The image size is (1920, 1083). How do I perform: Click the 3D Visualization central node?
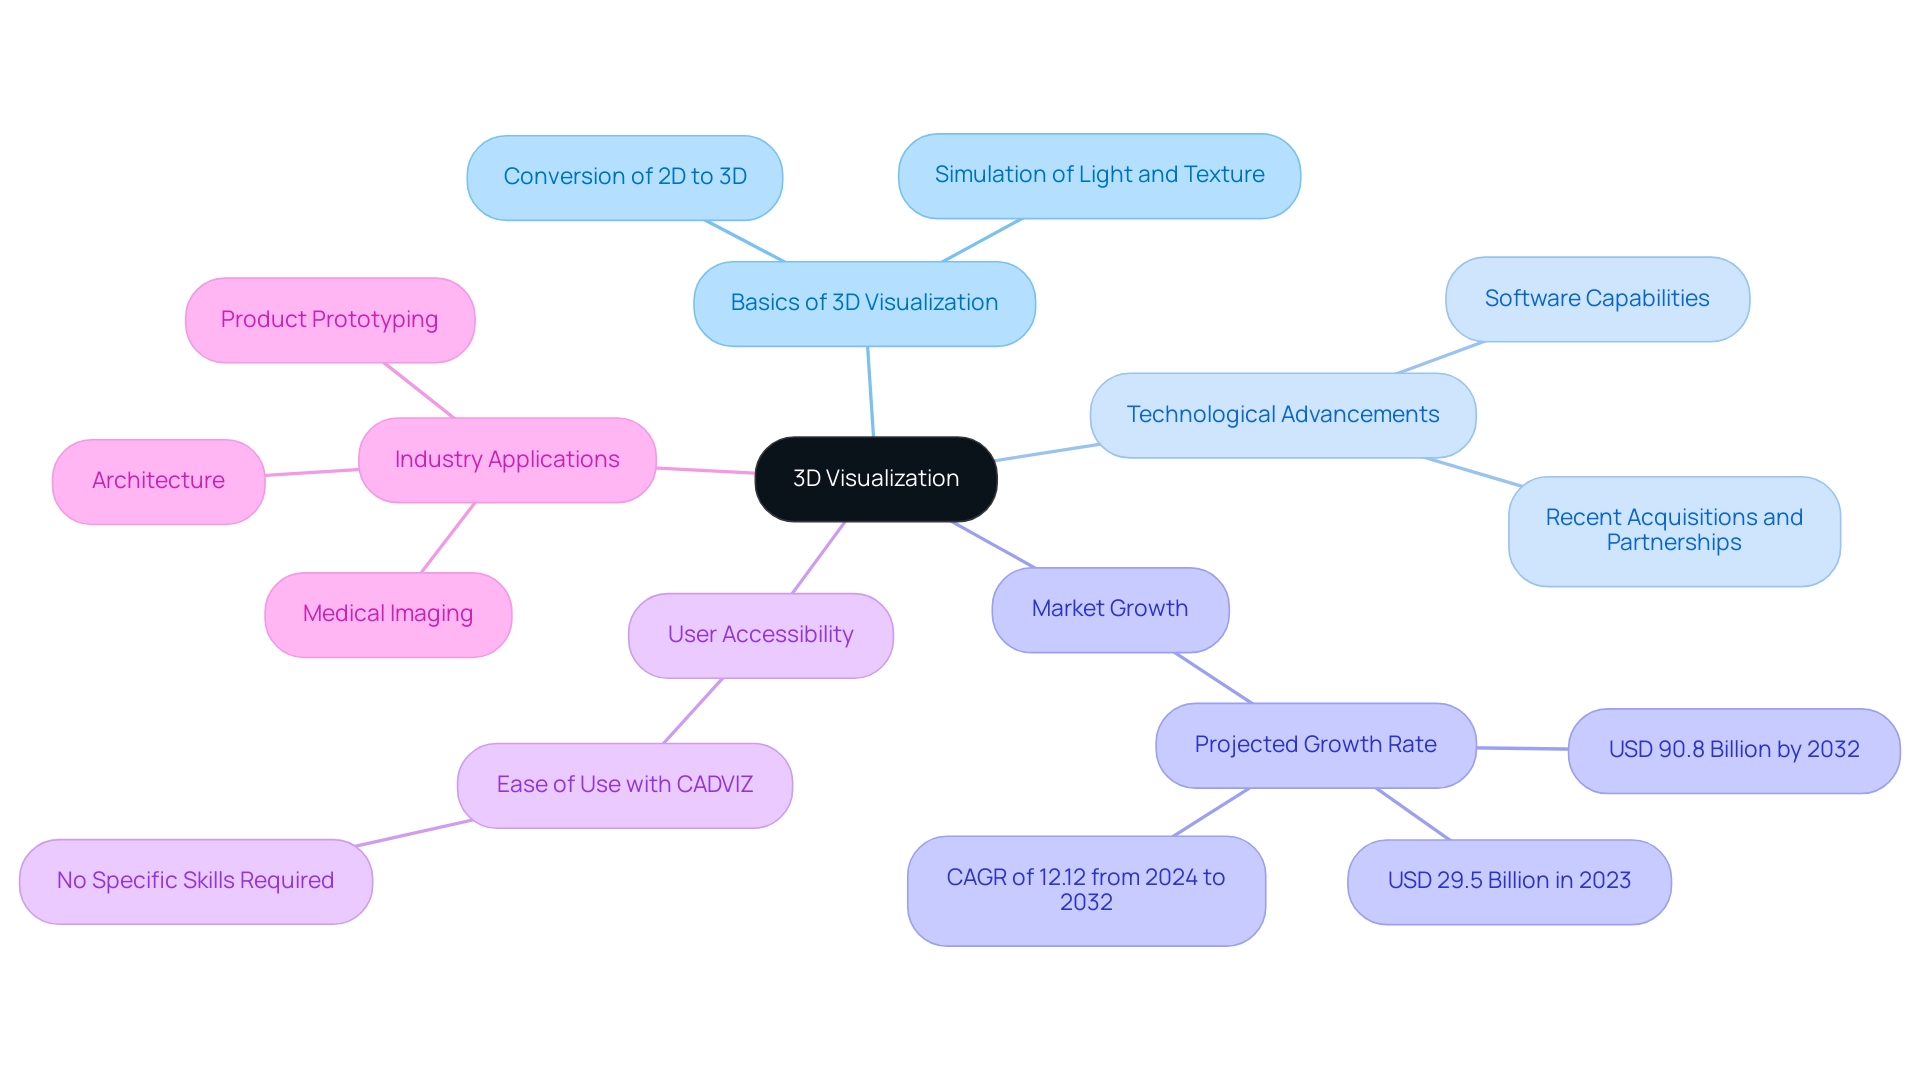tap(876, 476)
